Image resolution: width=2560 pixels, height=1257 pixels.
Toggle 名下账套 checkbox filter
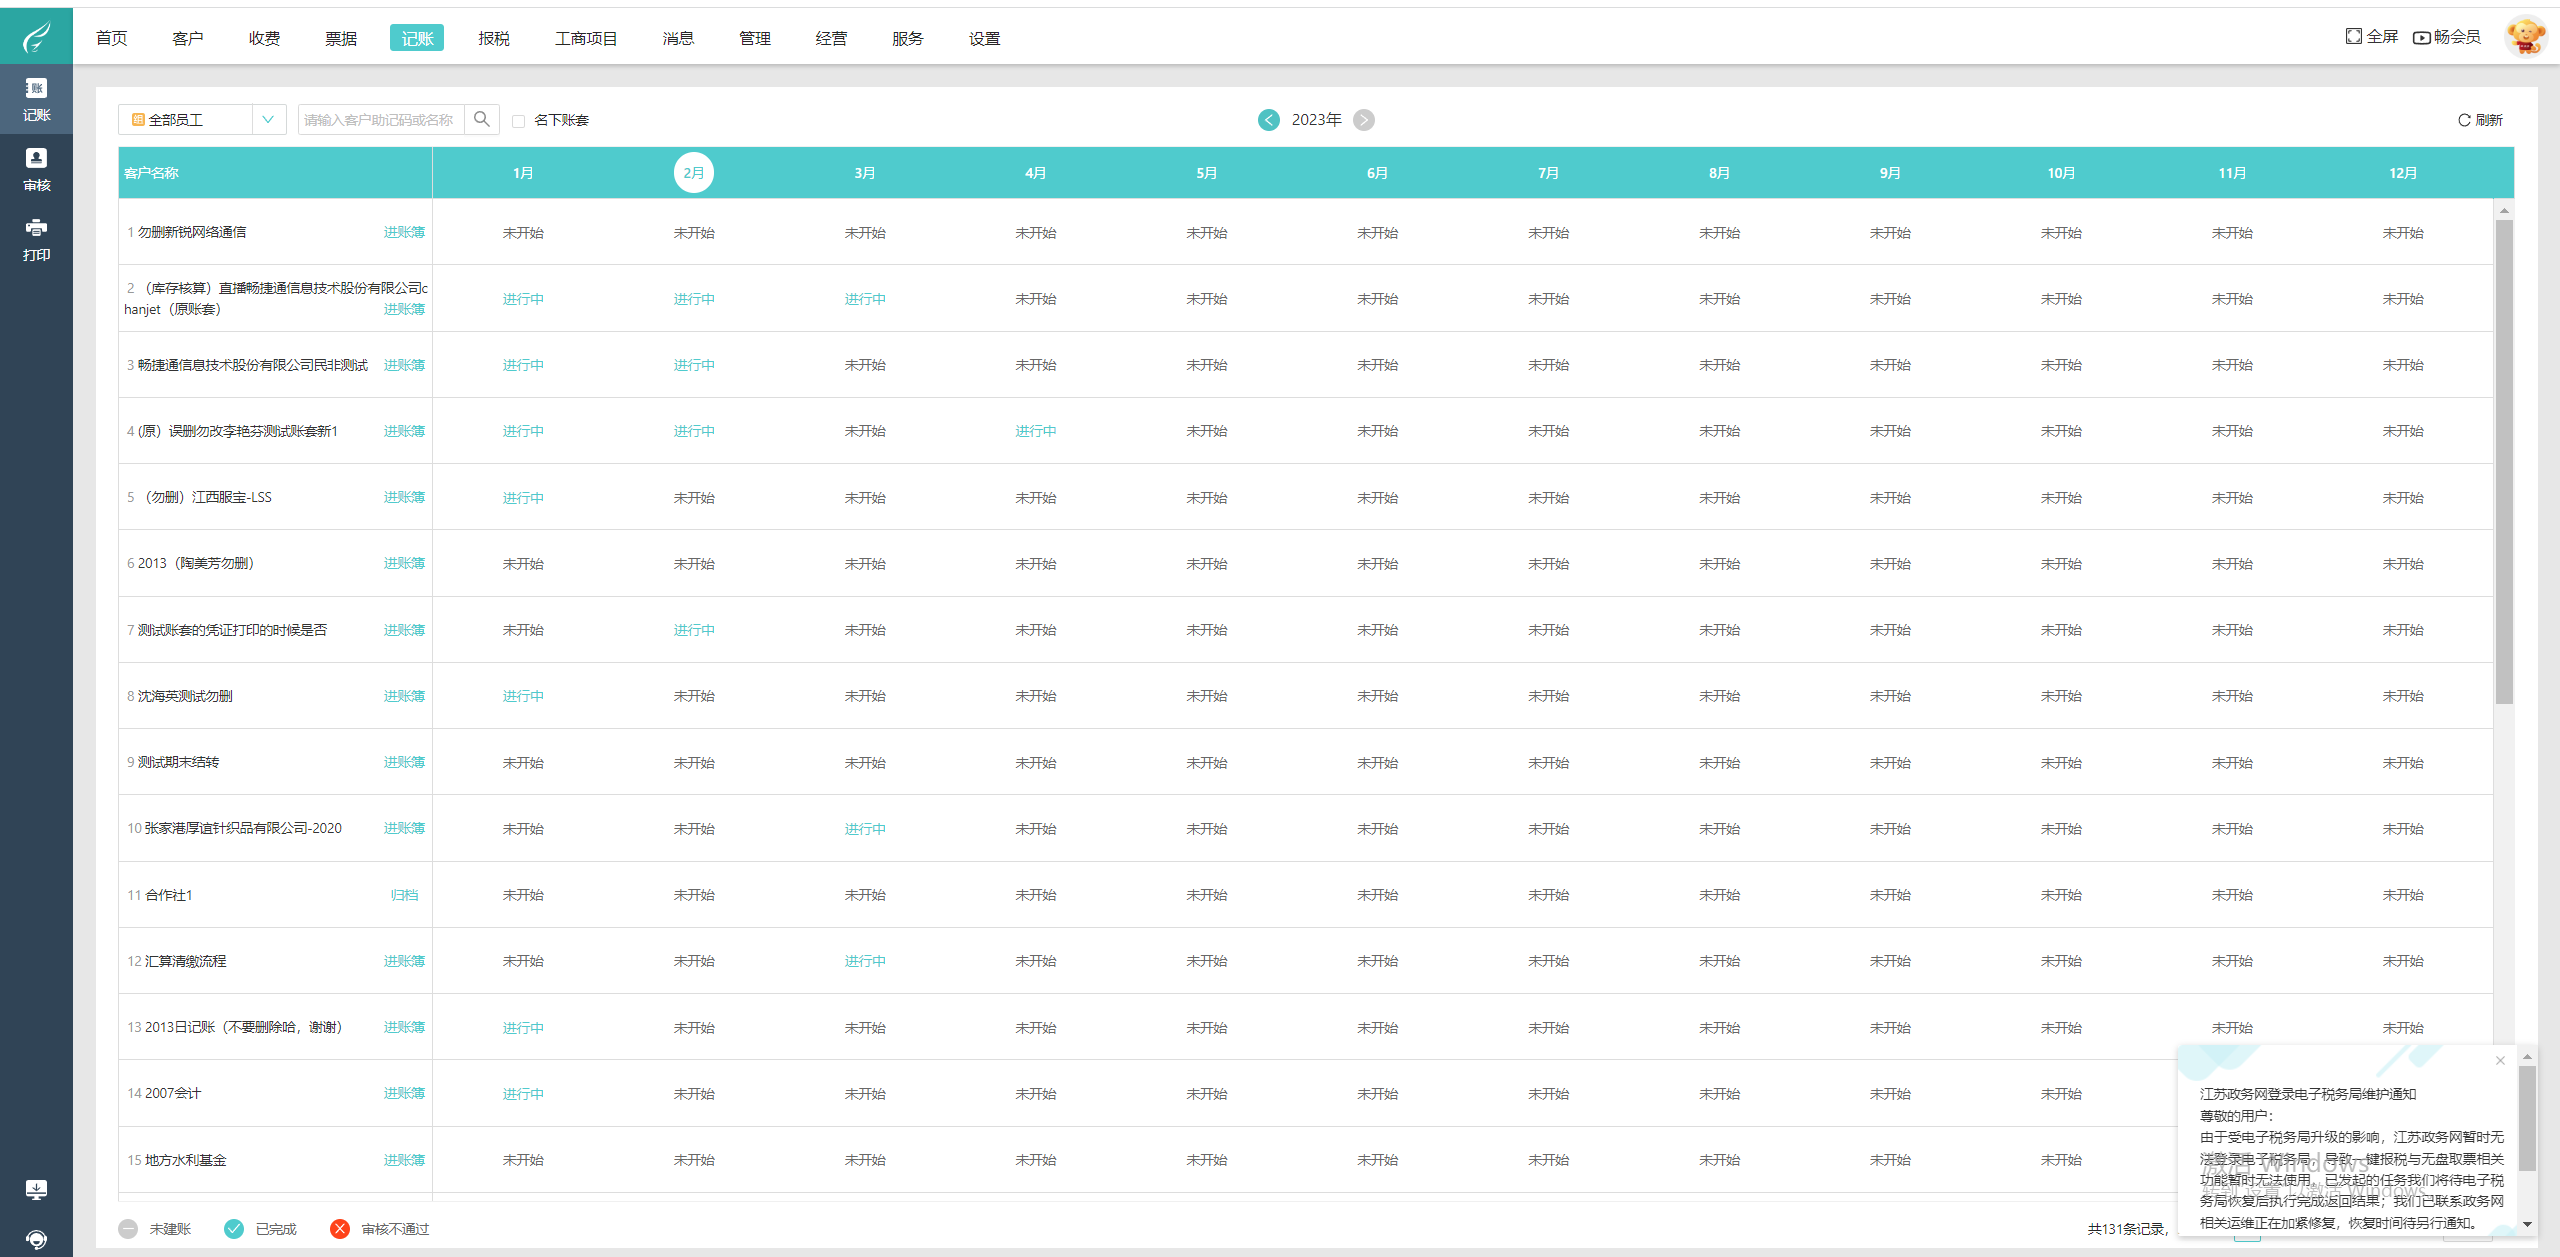coord(518,119)
